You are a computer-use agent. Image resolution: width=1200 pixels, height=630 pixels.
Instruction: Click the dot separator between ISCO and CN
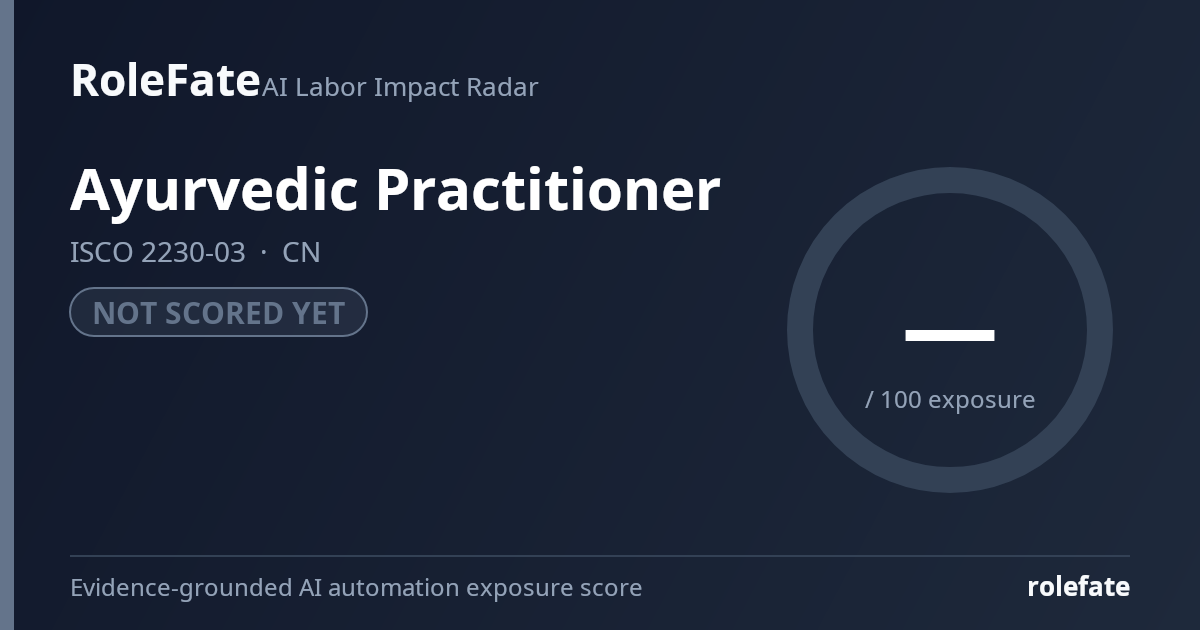[x=264, y=253]
